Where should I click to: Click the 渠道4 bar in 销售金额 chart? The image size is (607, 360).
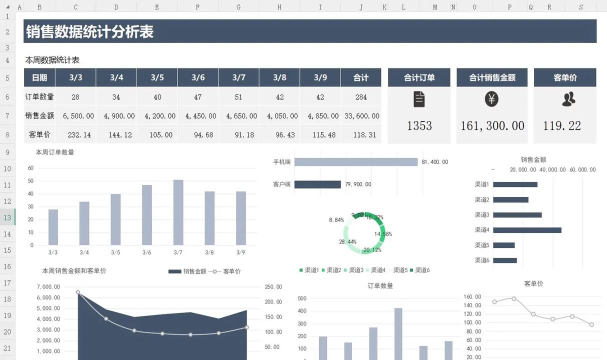[x=527, y=230]
